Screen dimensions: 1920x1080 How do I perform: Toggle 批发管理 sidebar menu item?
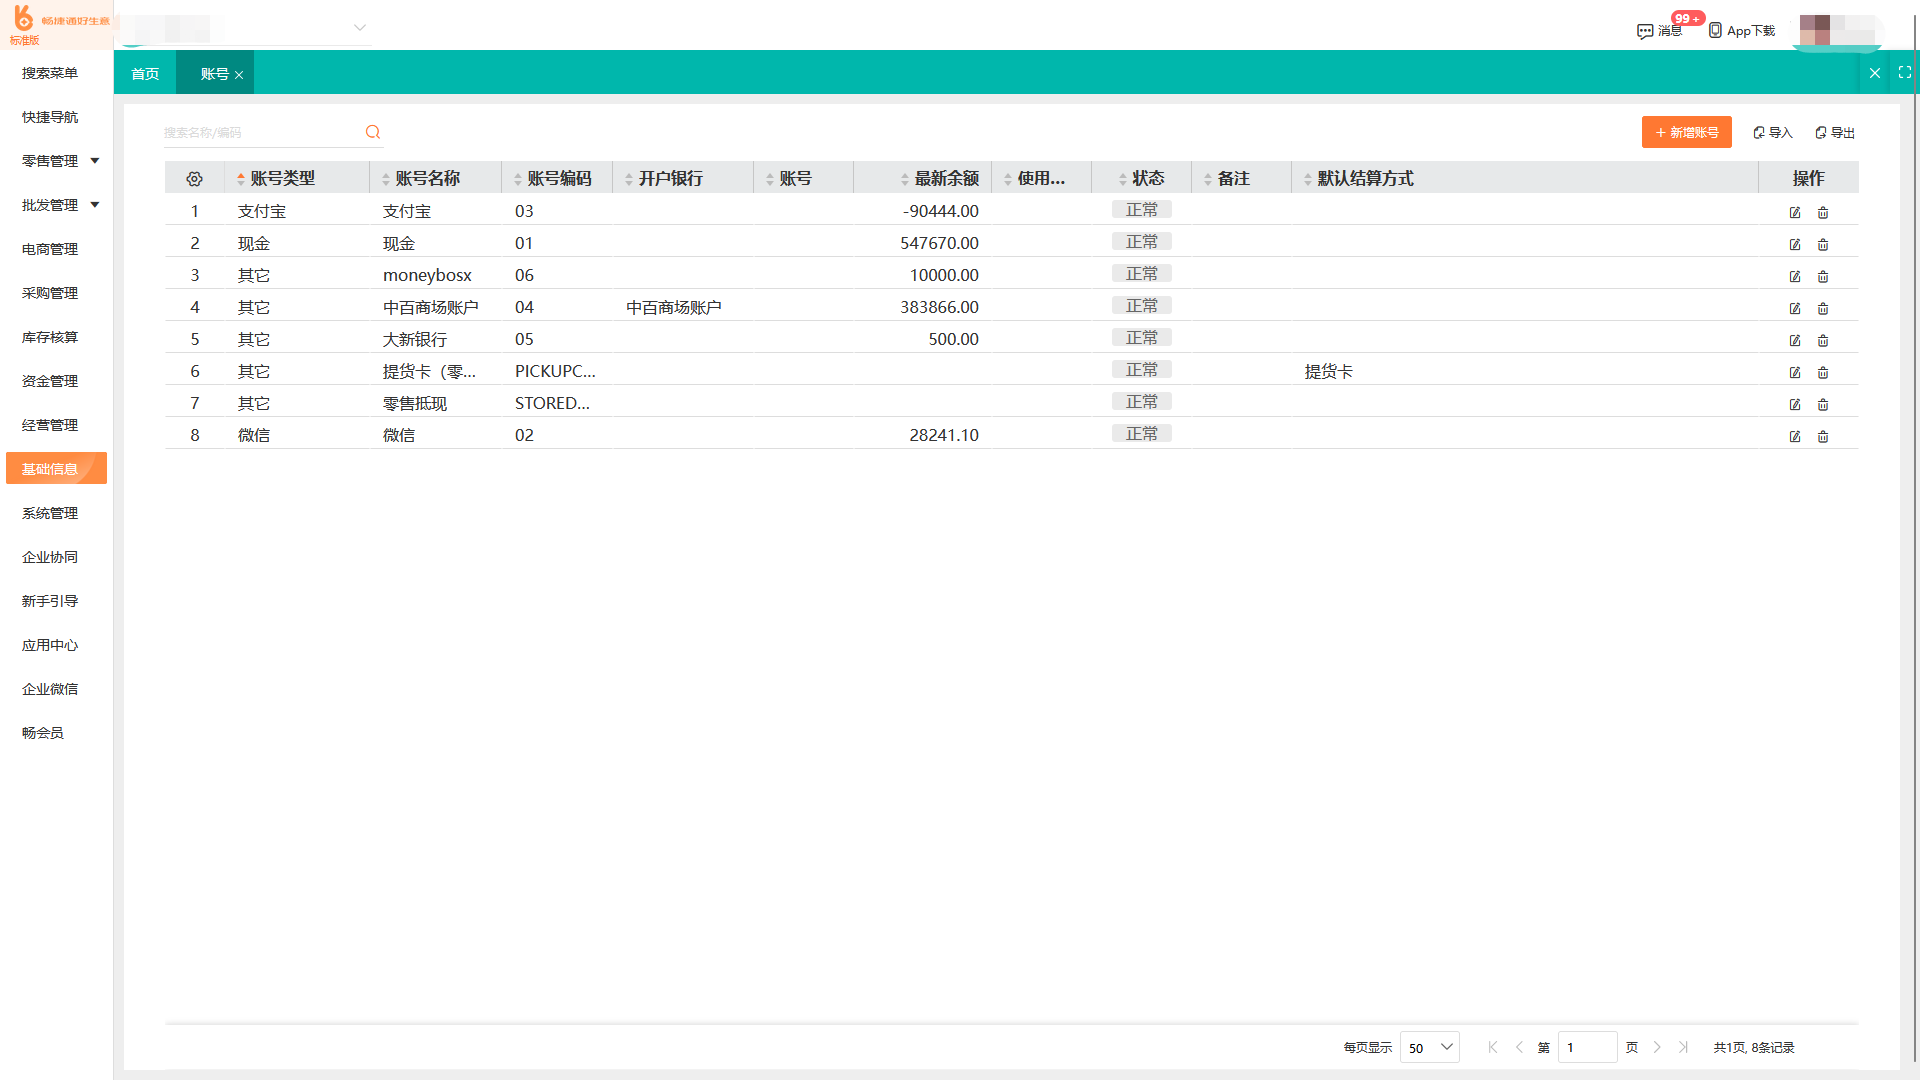(59, 204)
